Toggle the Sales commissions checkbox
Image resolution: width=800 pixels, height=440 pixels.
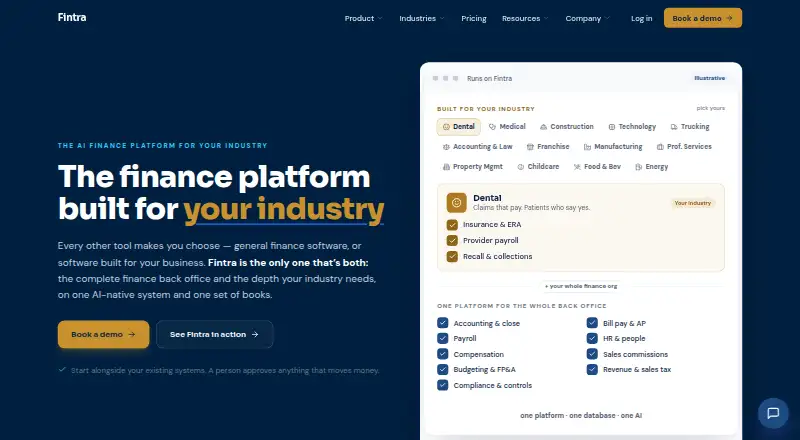pyautogui.click(x=592, y=354)
